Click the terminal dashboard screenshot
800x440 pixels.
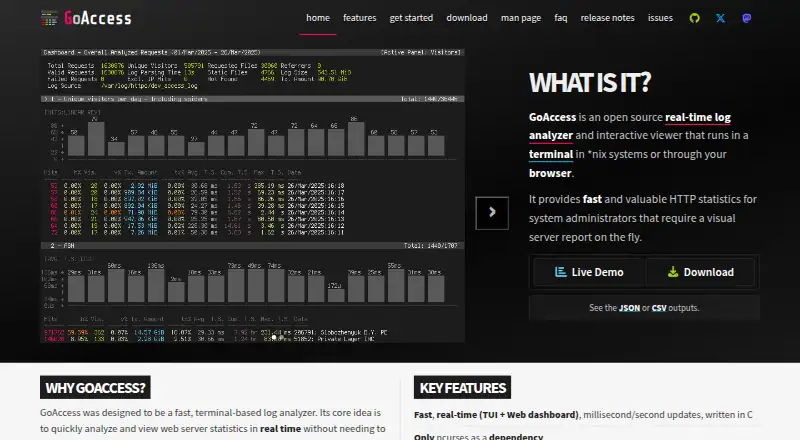click(253, 195)
